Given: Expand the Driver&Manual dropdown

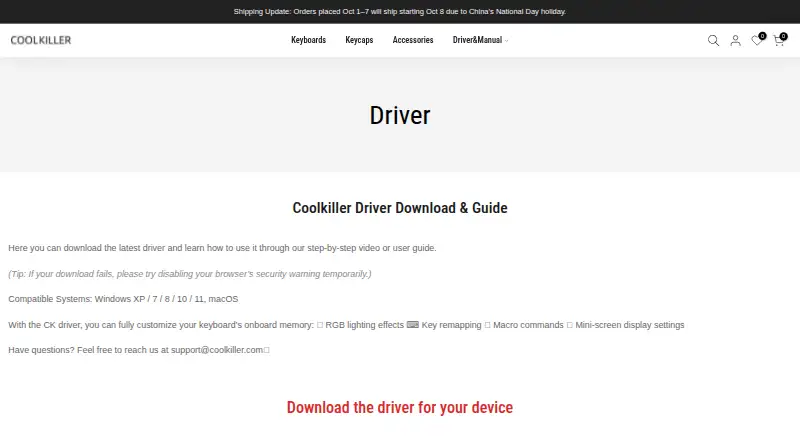Looking at the screenshot, I should coord(480,40).
